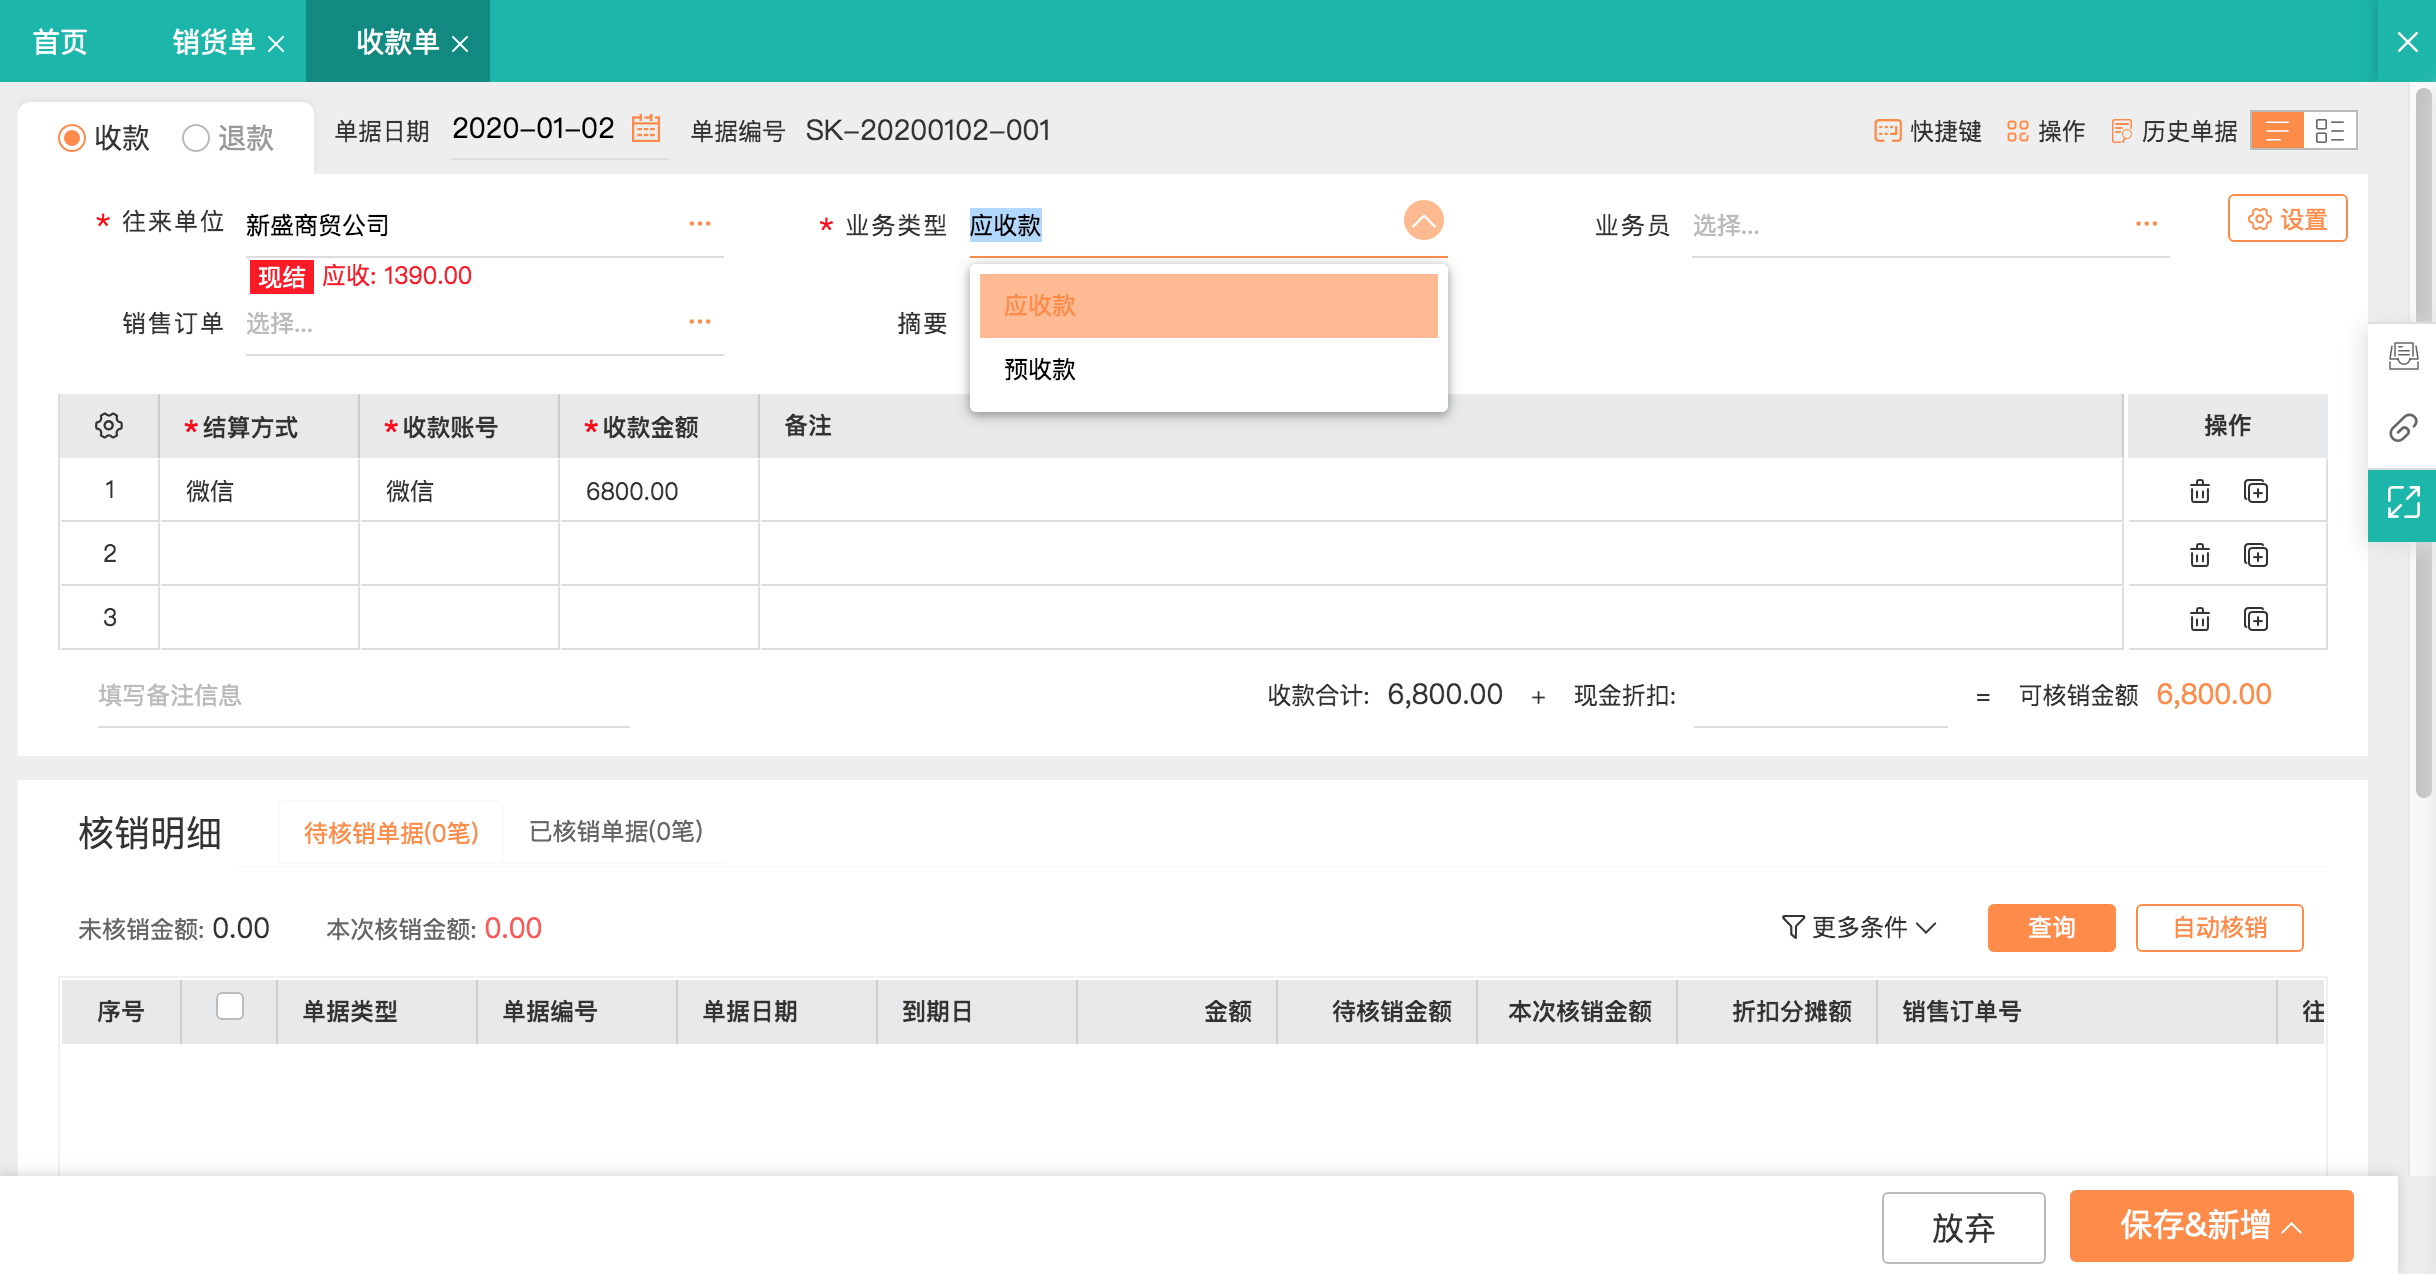This screenshot has width=2436, height=1274.
Task: Expand 更多条件 filter options
Action: [x=1861, y=928]
